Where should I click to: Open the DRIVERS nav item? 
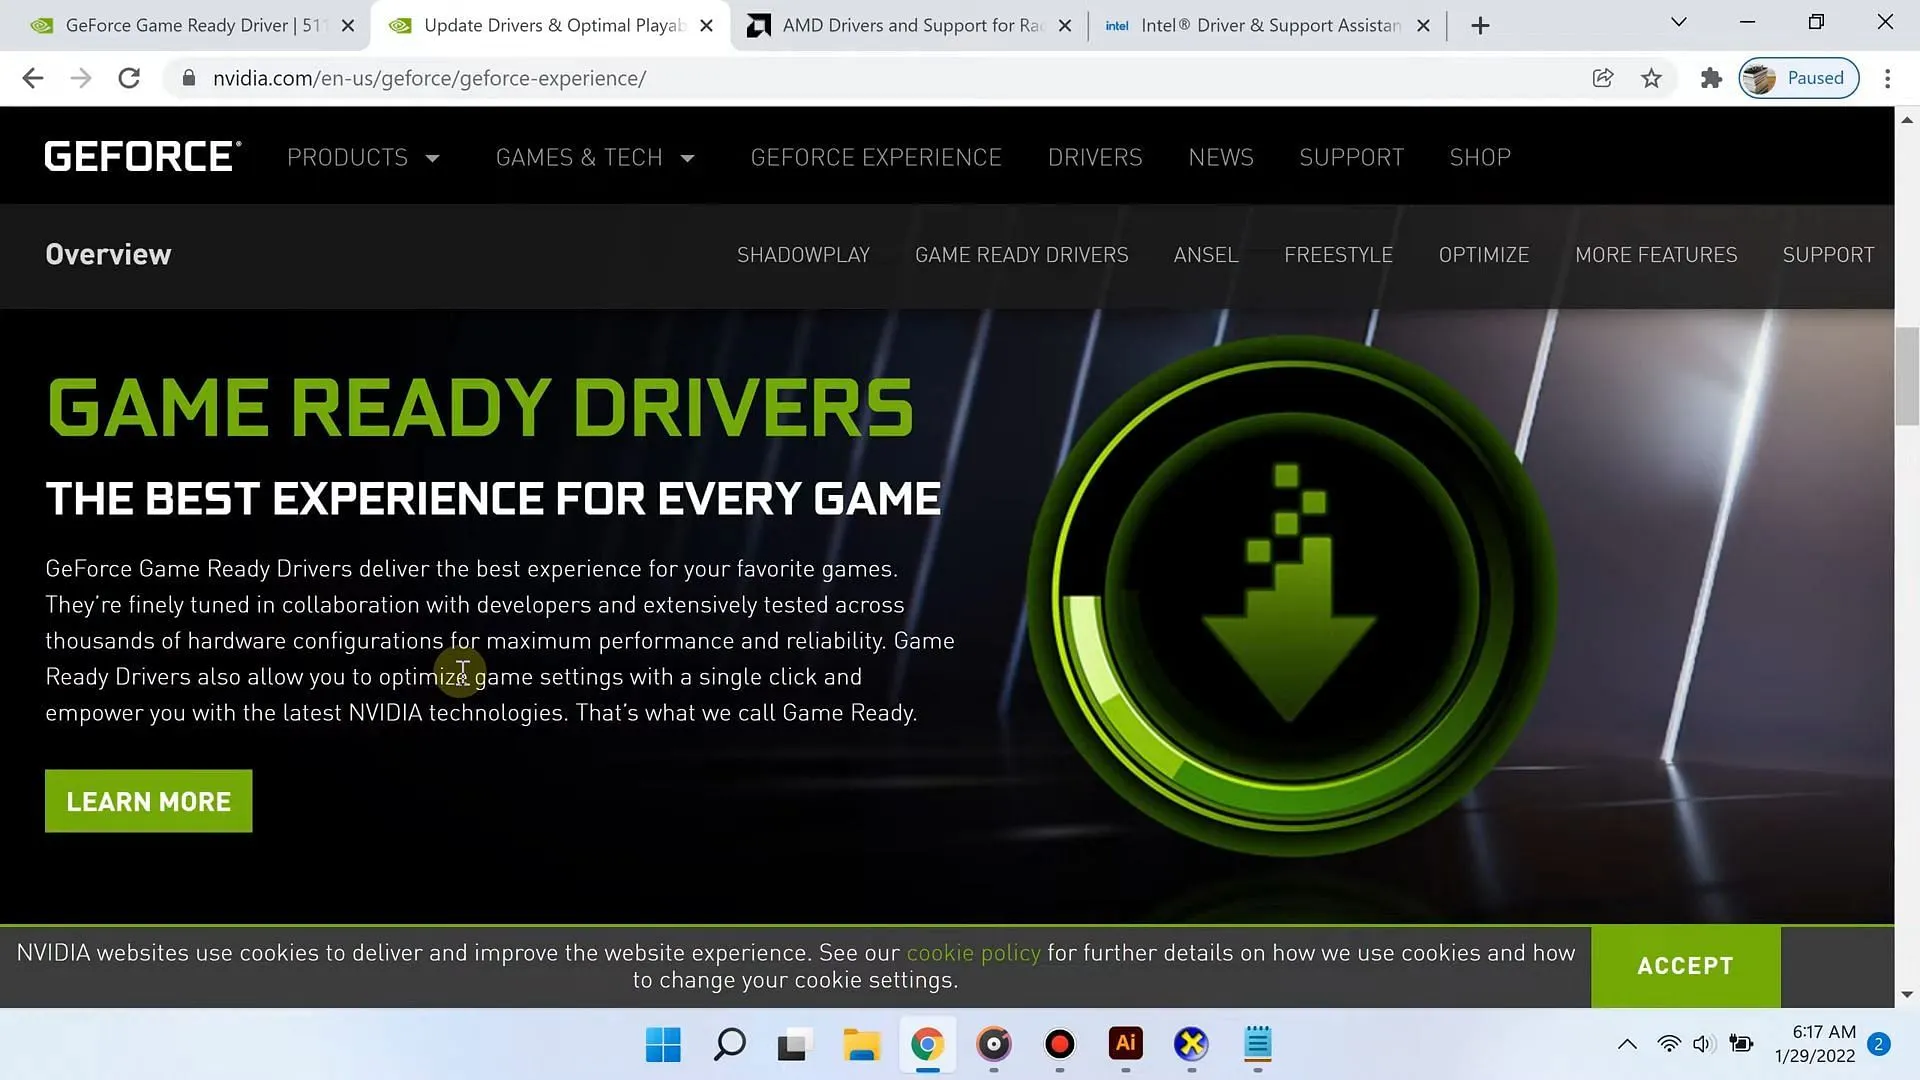point(1095,158)
